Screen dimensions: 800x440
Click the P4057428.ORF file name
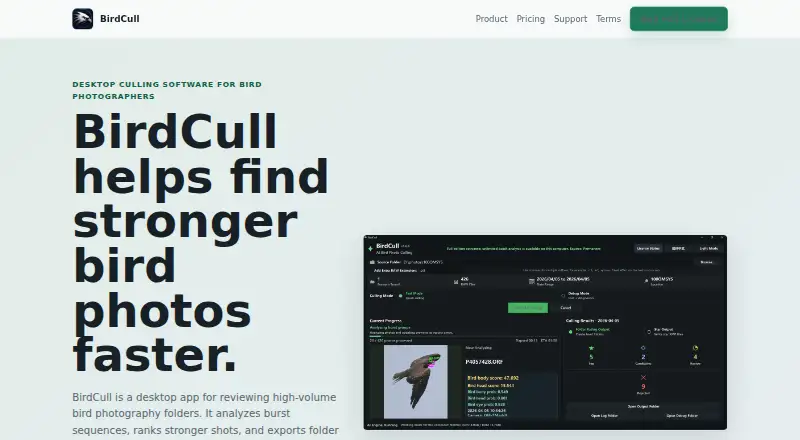tap(484, 362)
